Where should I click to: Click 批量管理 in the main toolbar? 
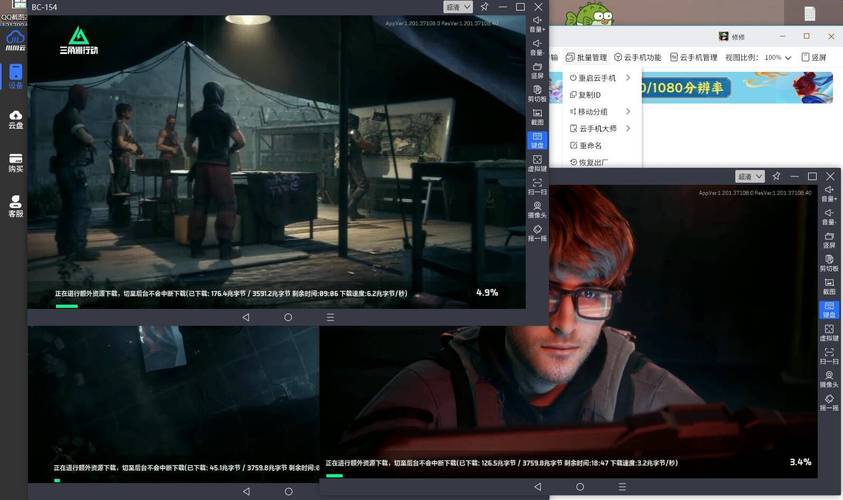pos(586,58)
